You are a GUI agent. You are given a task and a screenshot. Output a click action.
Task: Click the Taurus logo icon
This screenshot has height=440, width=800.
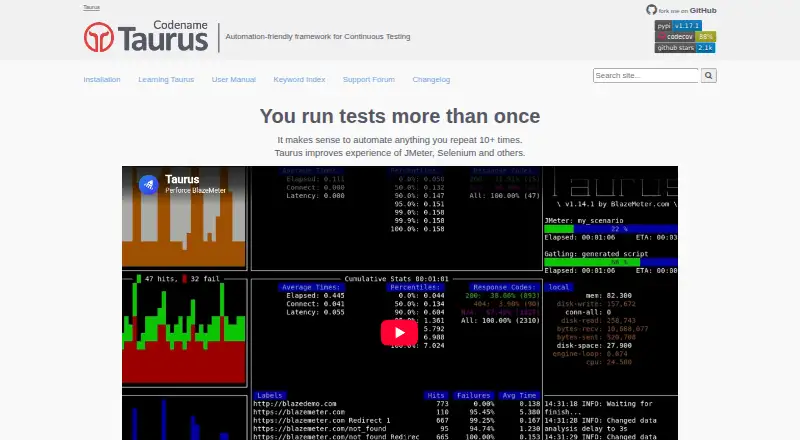click(99, 37)
